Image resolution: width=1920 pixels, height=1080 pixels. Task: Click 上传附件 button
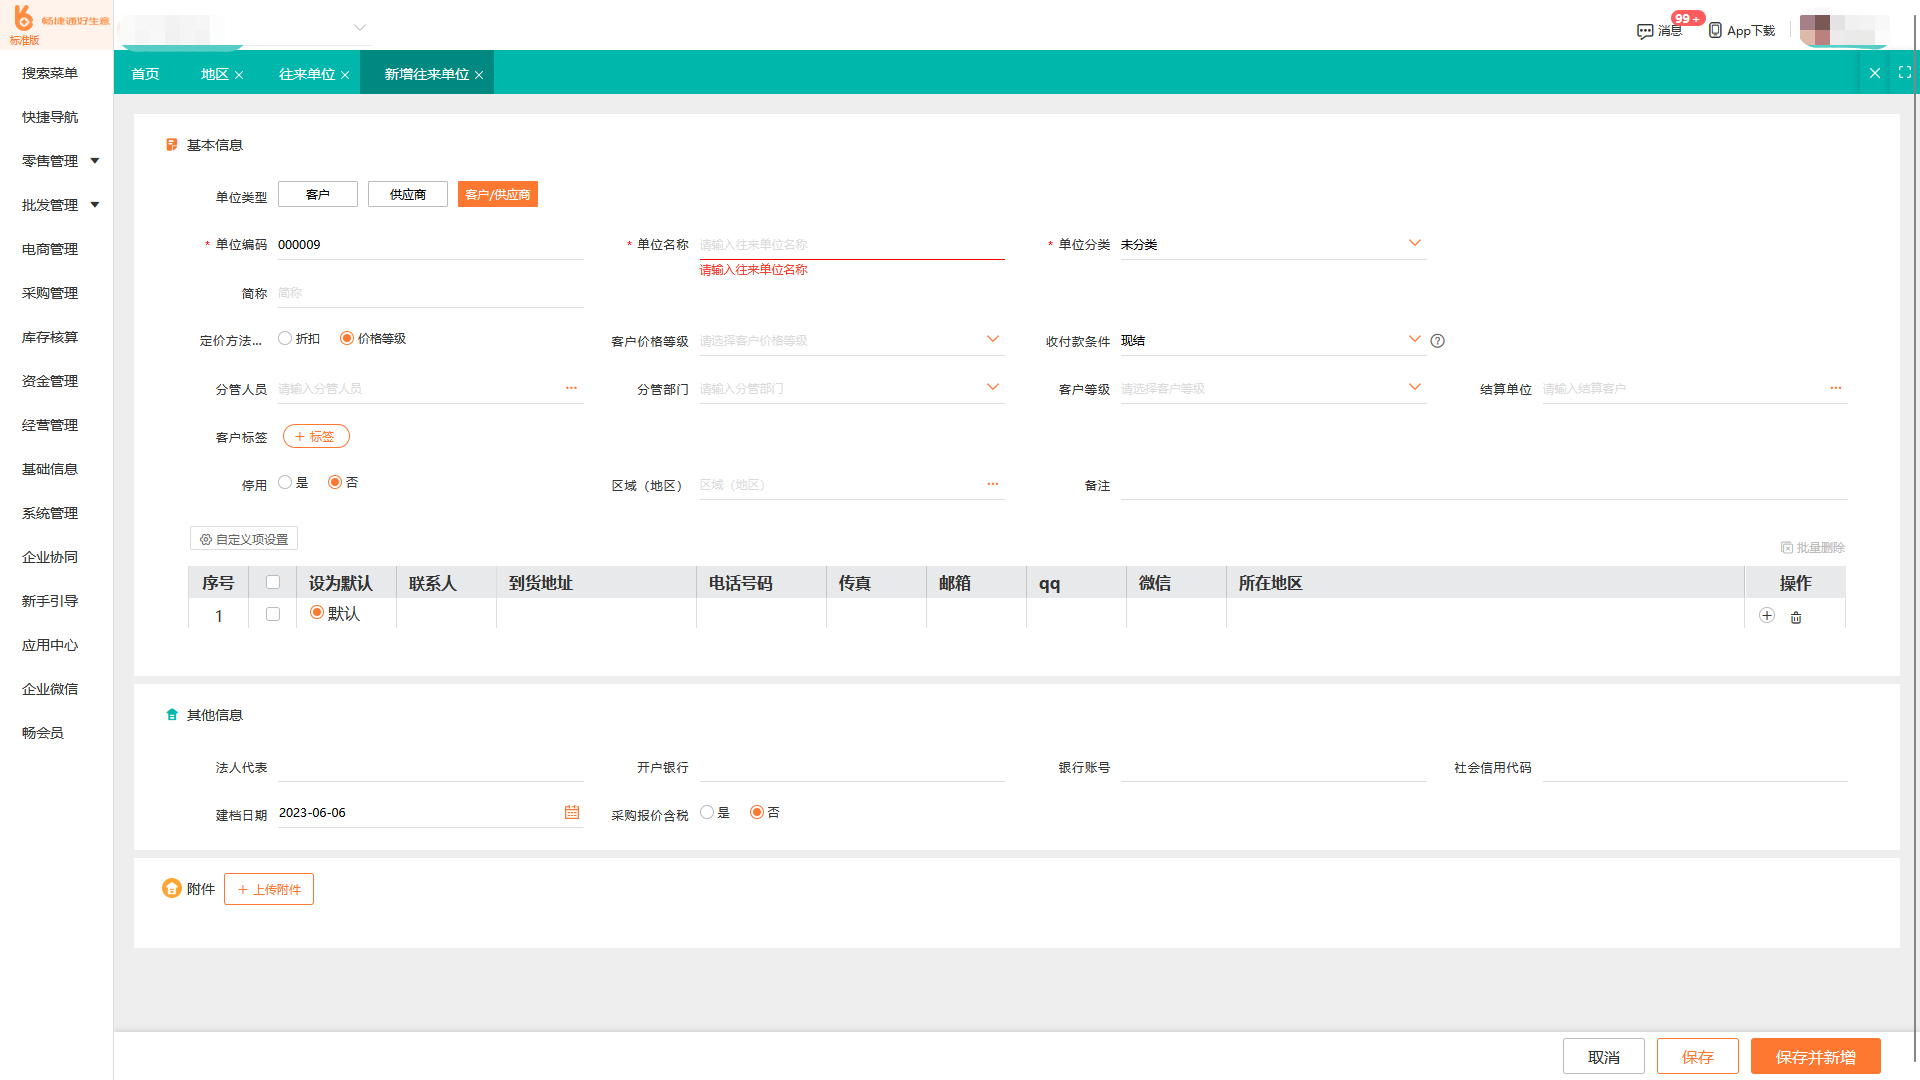click(x=268, y=889)
